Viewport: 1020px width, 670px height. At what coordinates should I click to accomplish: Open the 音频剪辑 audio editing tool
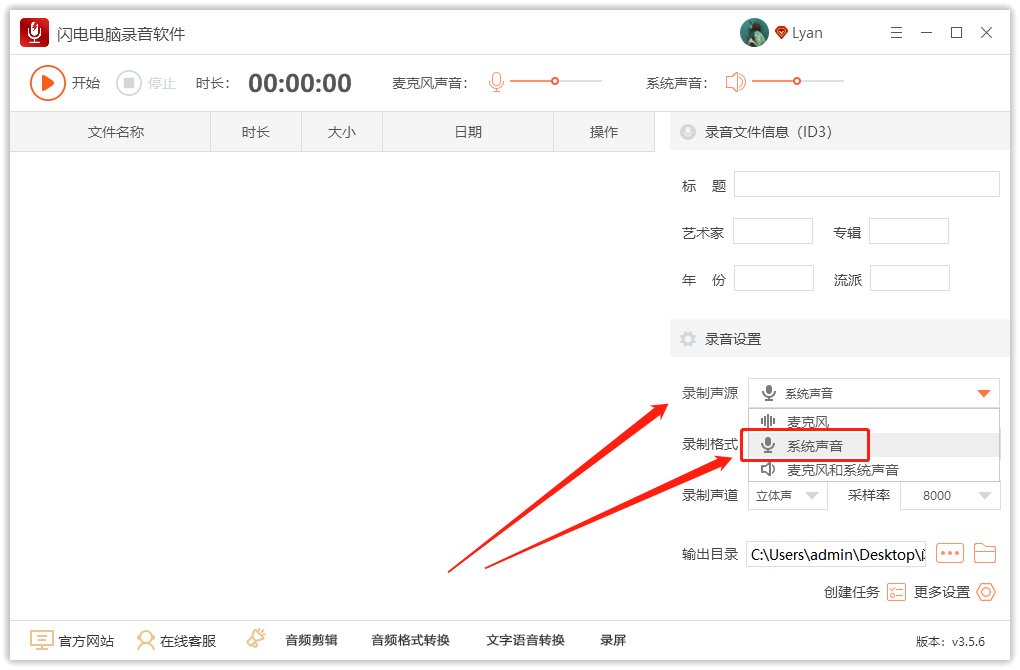tap(310, 640)
